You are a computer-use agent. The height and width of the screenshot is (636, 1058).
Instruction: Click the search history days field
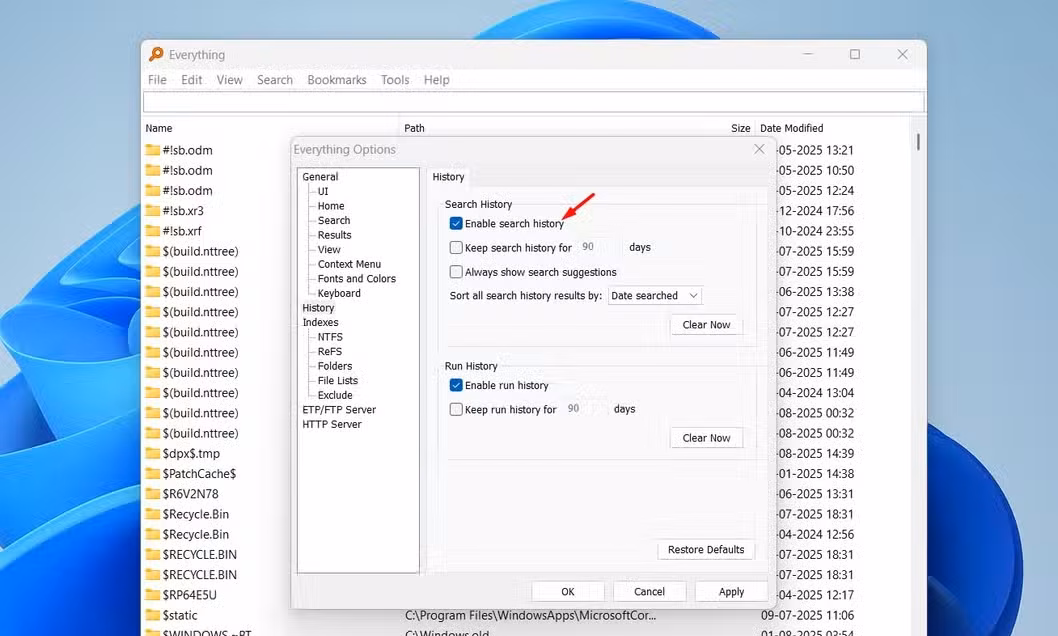(x=599, y=248)
